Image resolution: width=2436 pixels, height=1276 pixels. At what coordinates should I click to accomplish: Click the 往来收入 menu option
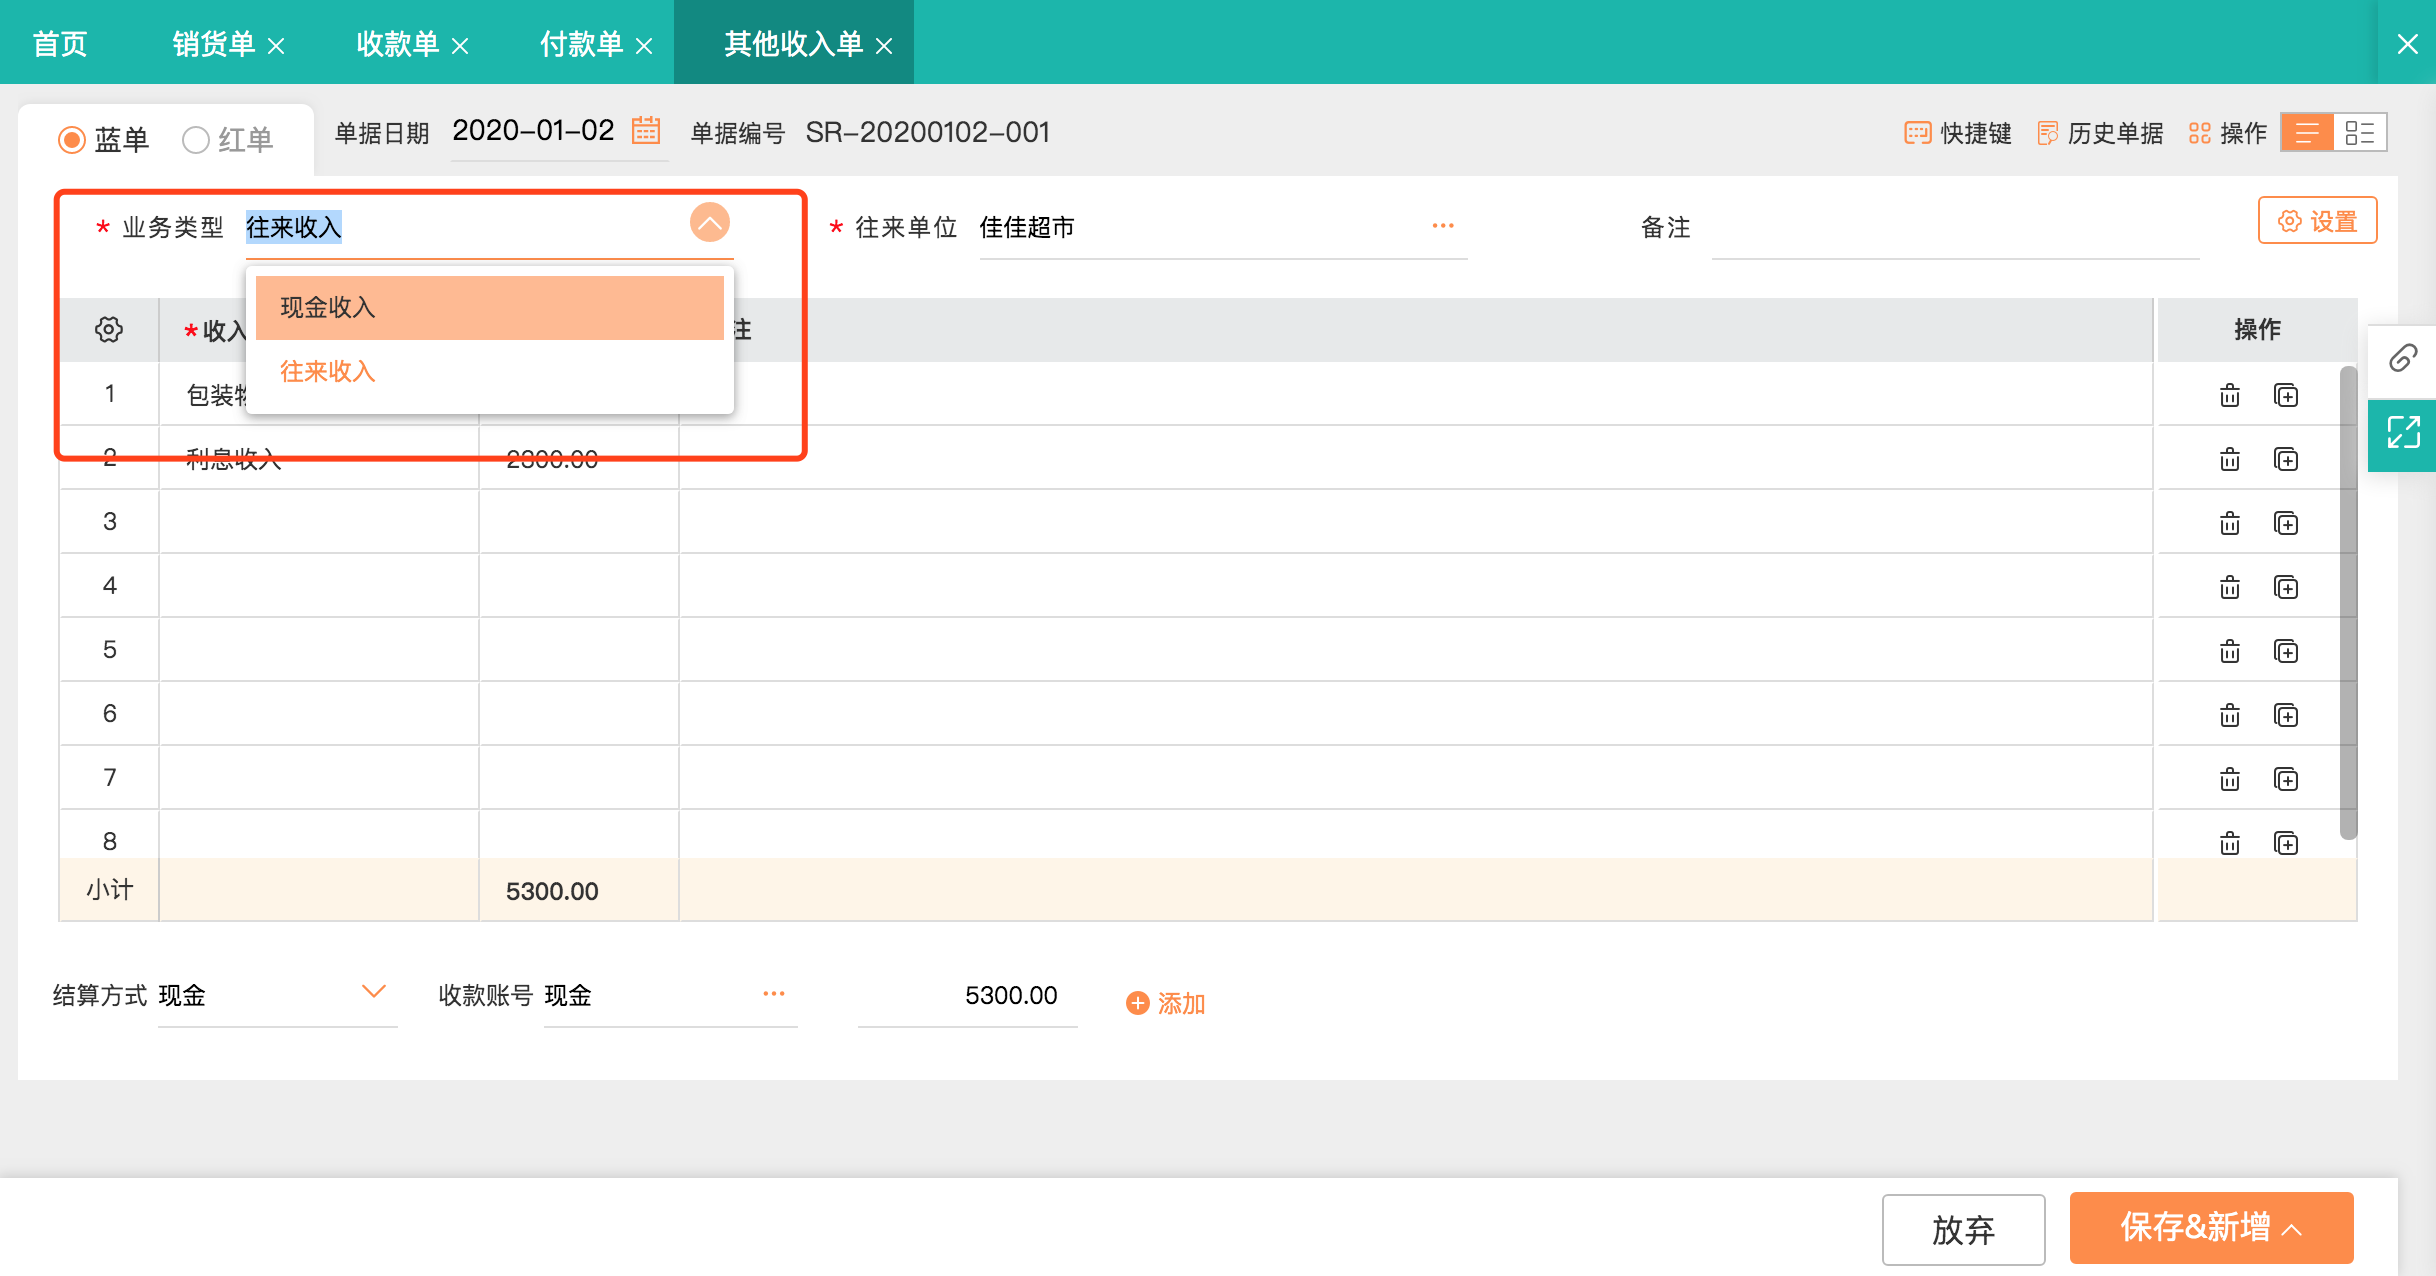(x=330, y=371)
